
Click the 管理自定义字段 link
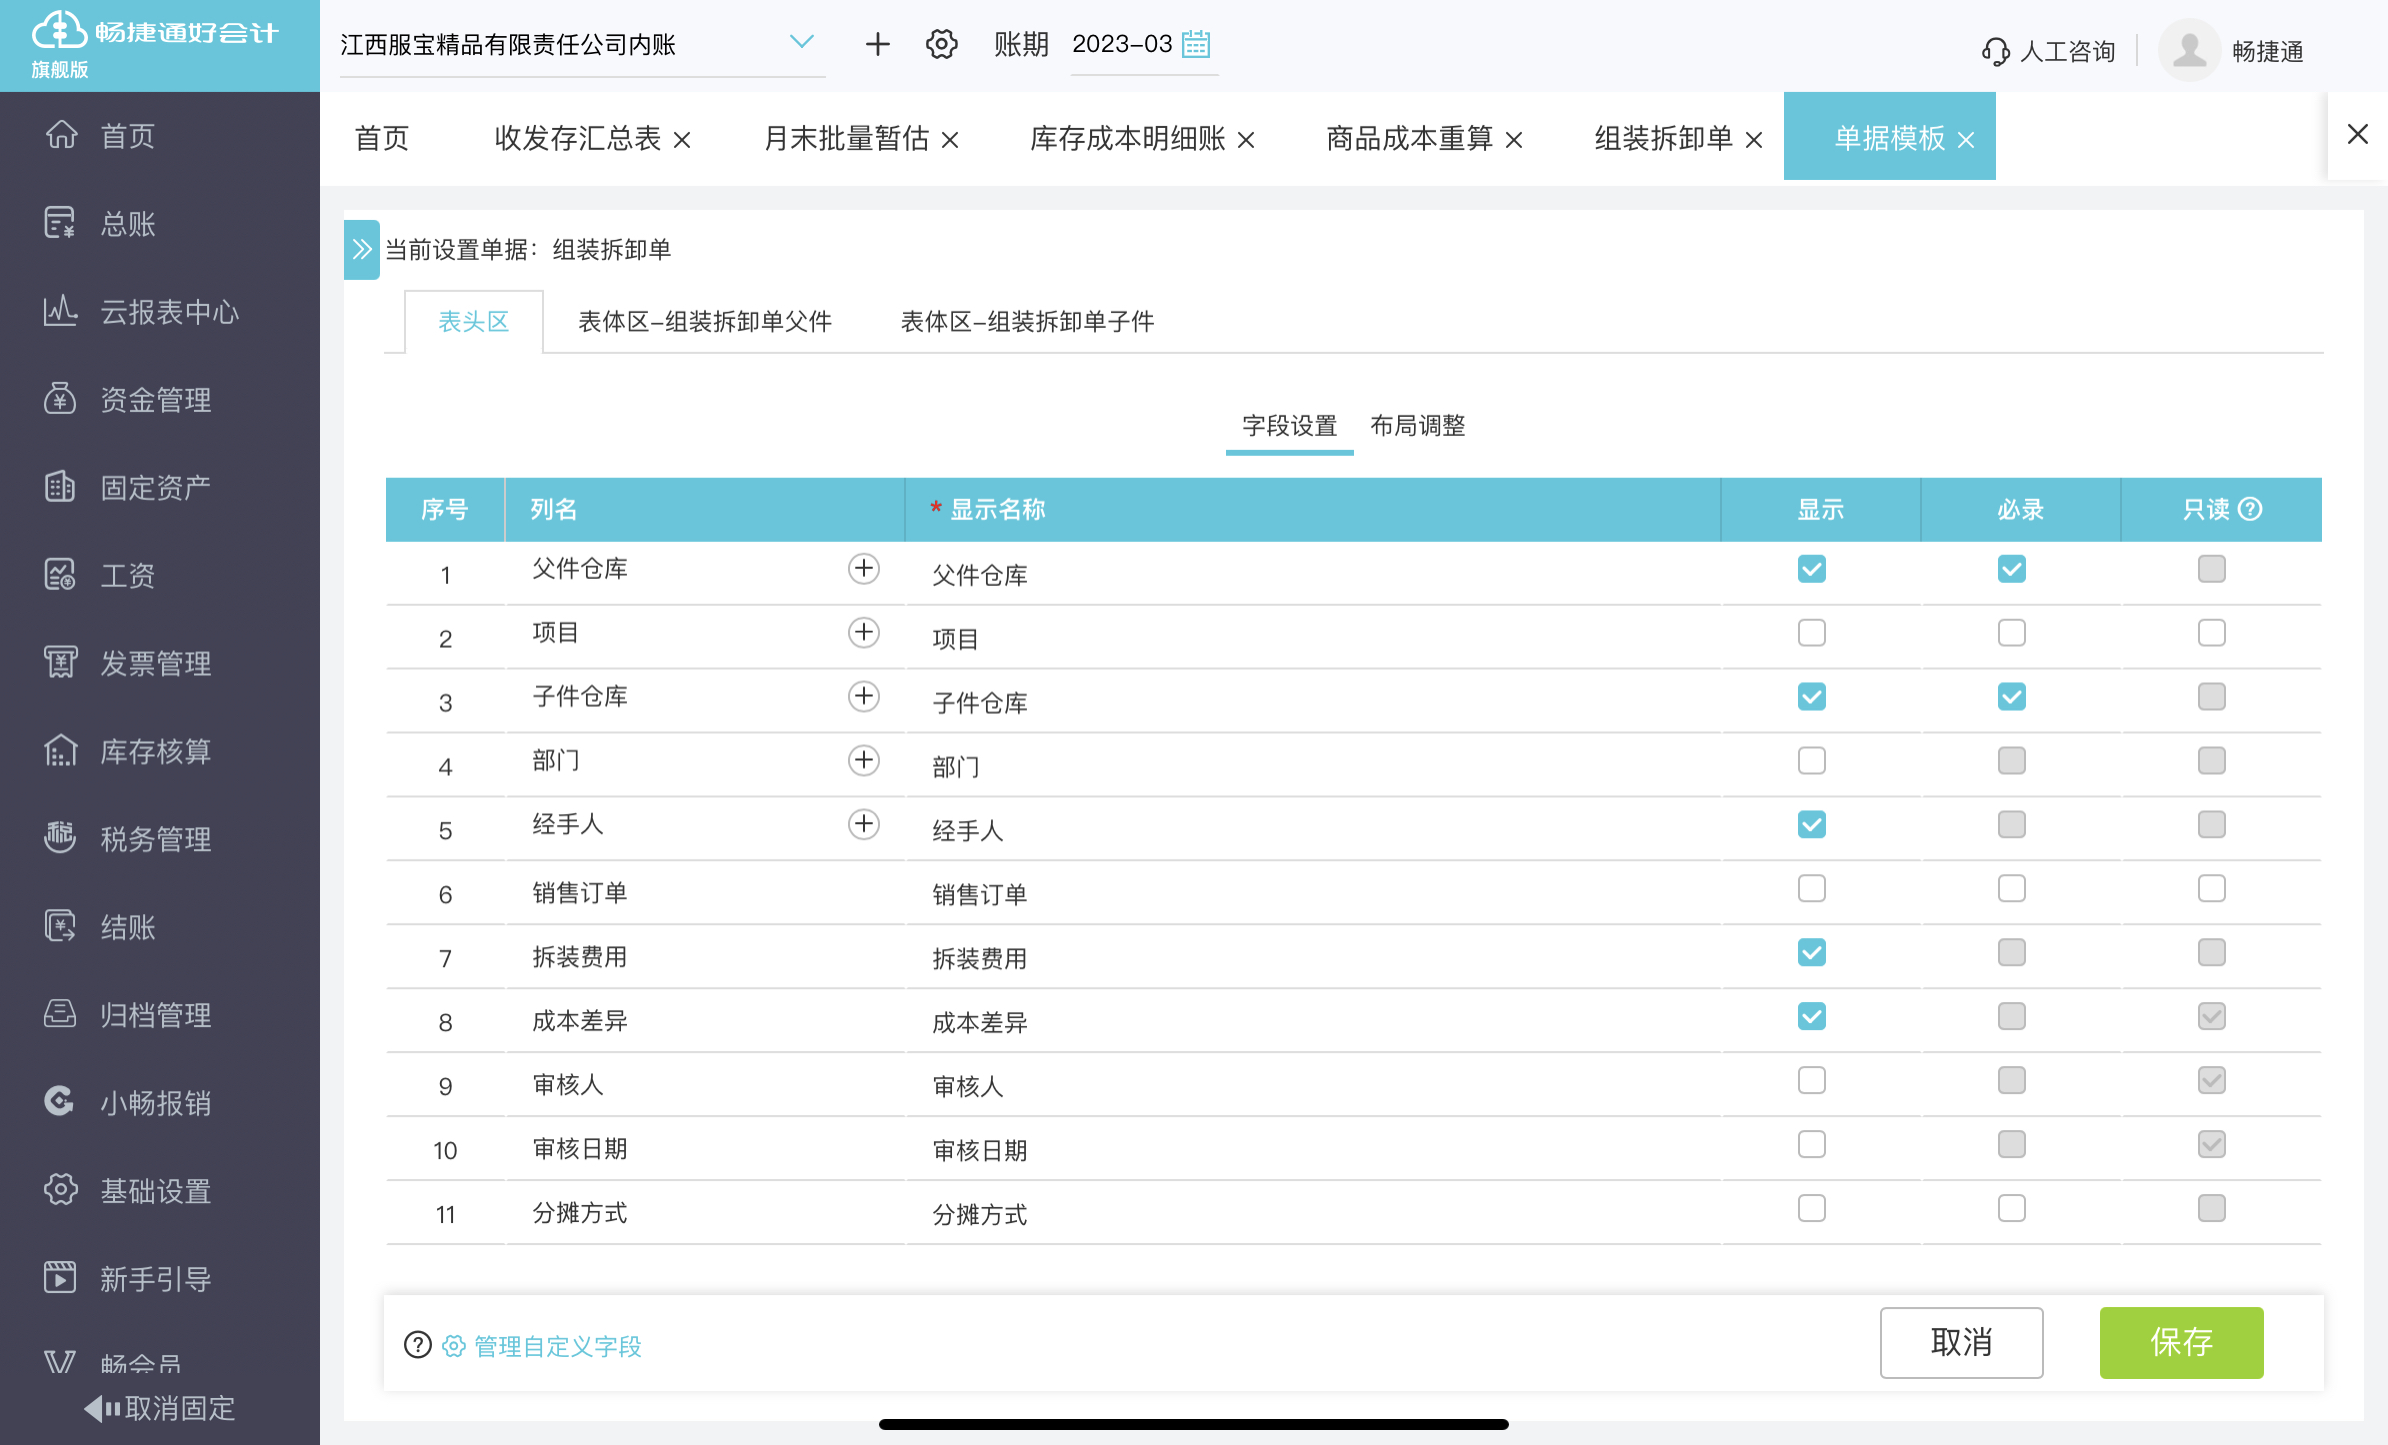559,1346
